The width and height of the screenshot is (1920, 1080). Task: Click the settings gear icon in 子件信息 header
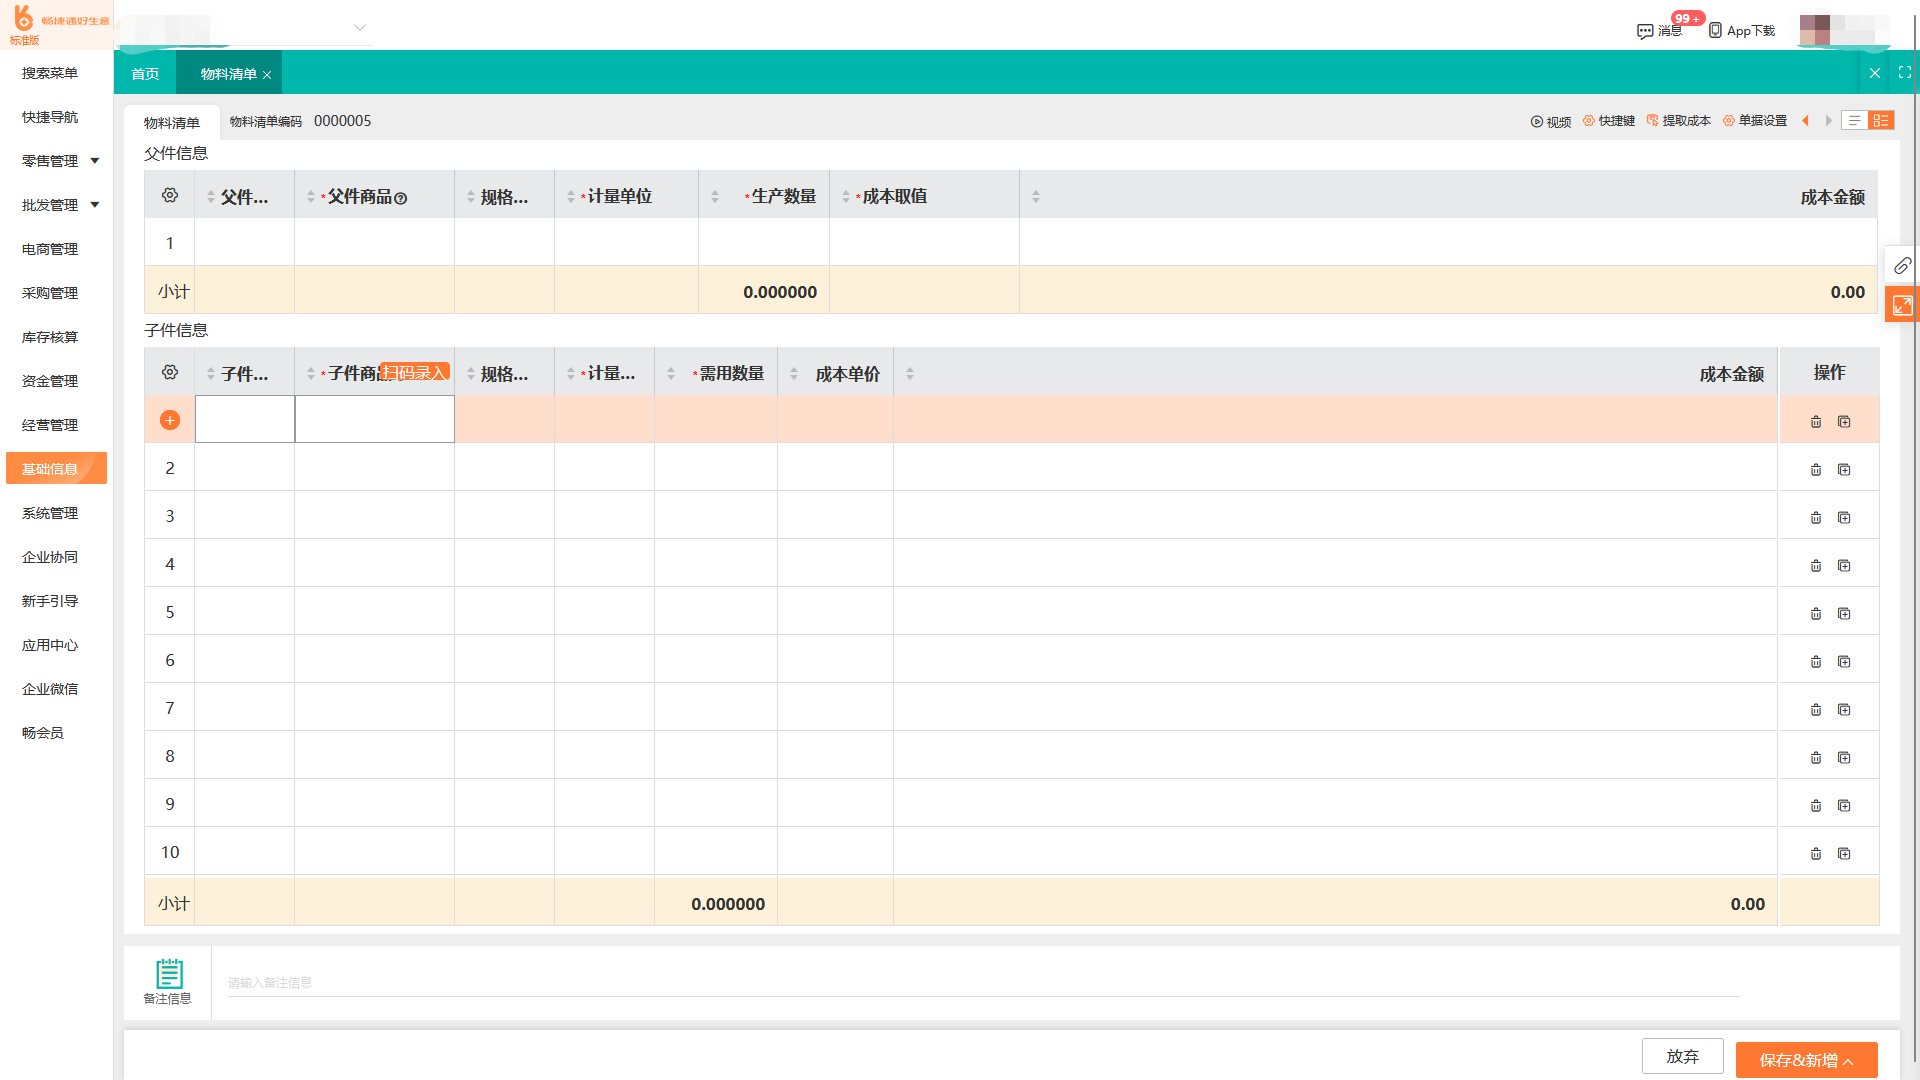(167, 373)
